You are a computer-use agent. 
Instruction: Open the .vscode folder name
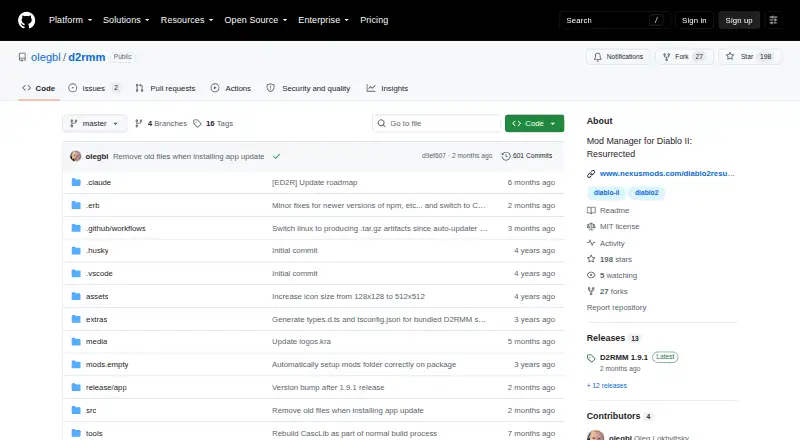tap(99, 274)
